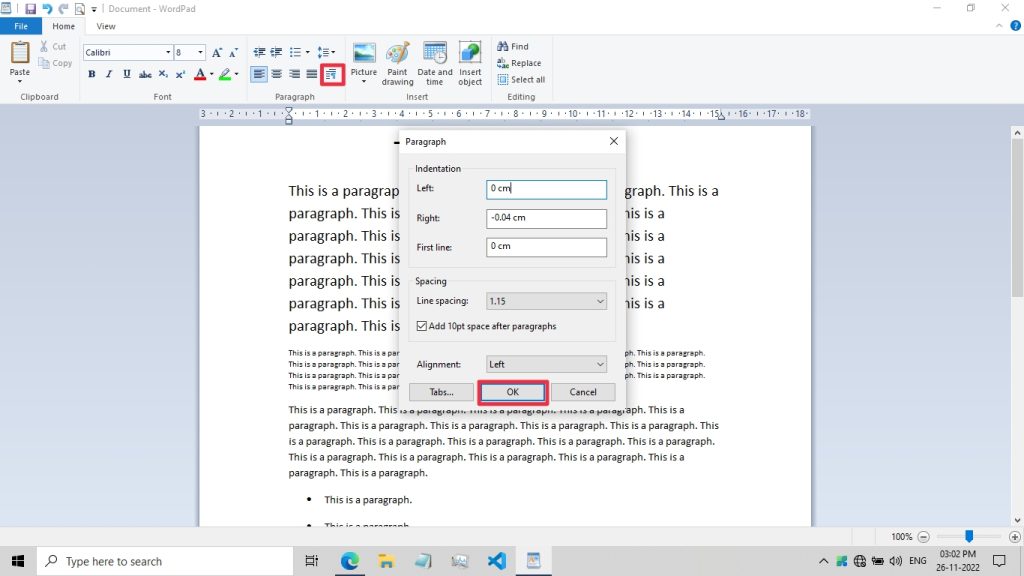
Task: Open the font size dropdown
Action: (x=200, y=52)
